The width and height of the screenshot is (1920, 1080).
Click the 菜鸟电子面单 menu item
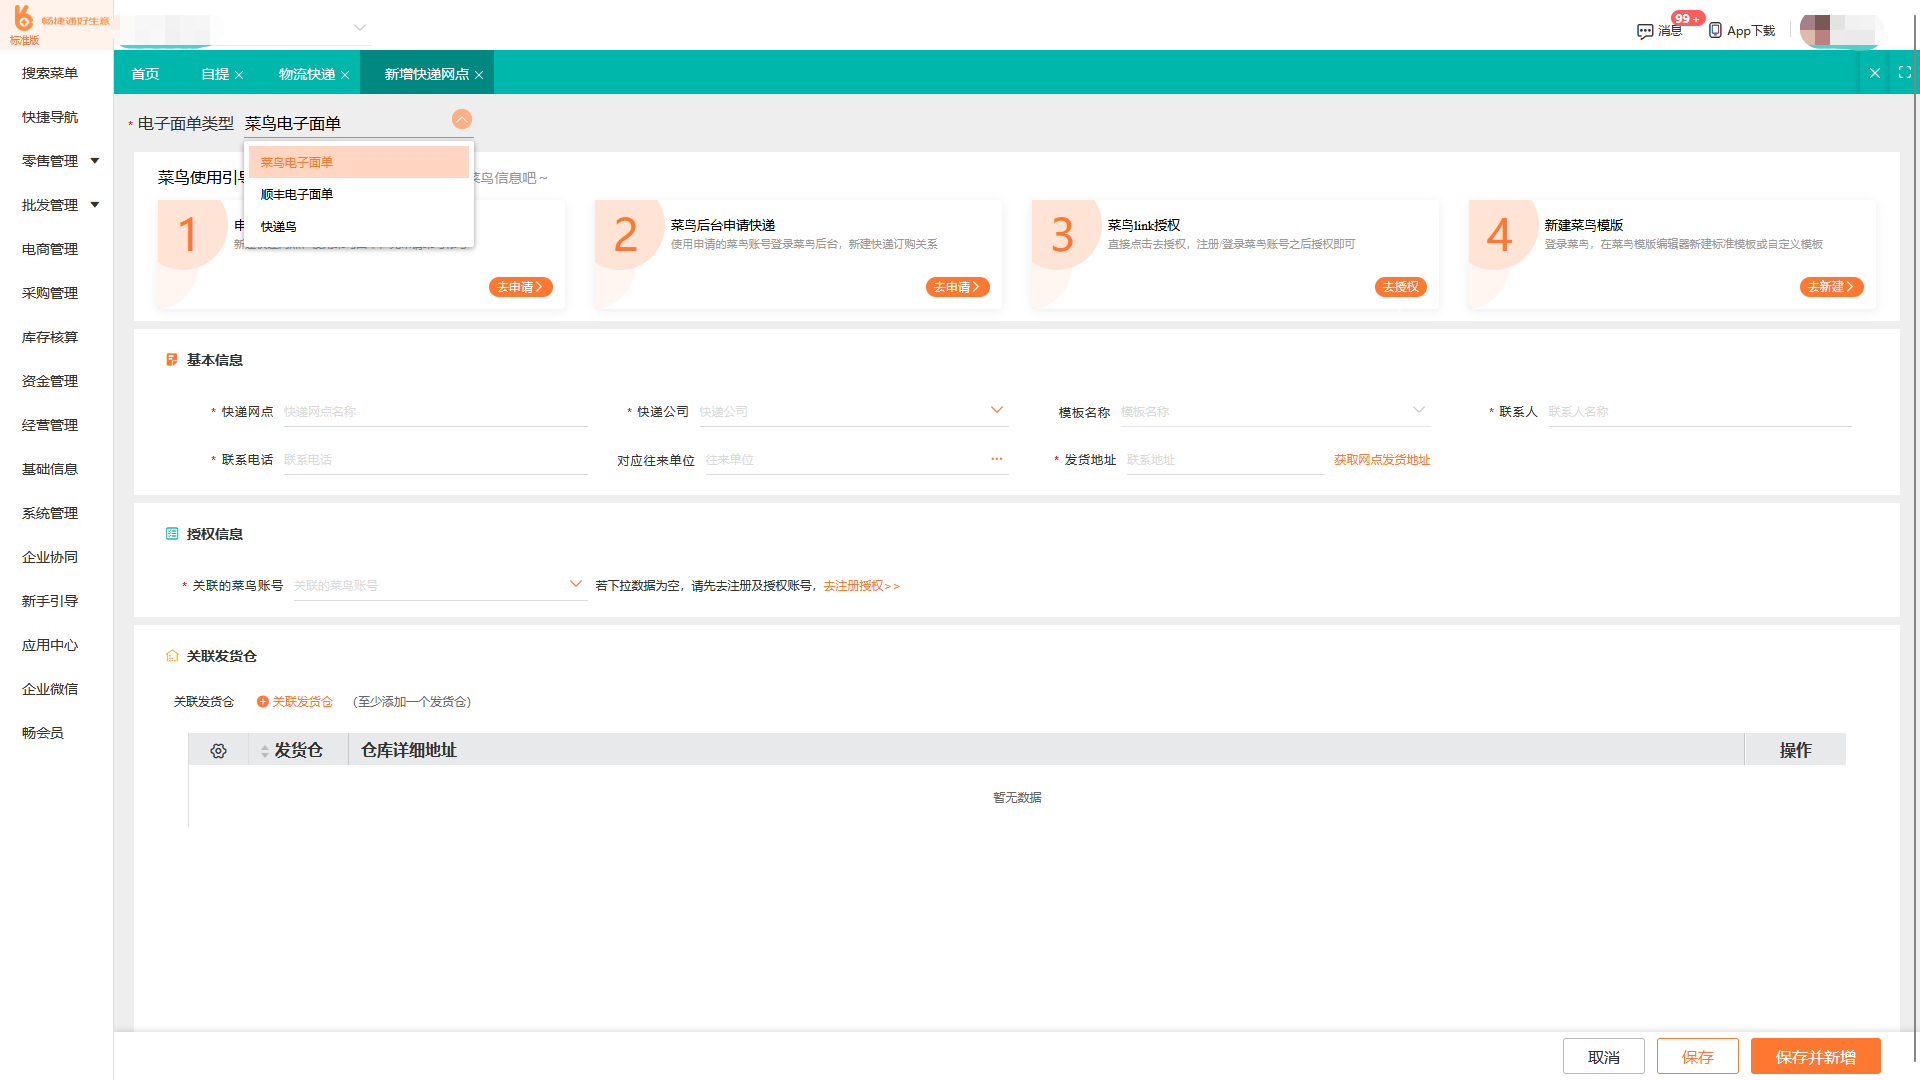(x=357, y=161)
